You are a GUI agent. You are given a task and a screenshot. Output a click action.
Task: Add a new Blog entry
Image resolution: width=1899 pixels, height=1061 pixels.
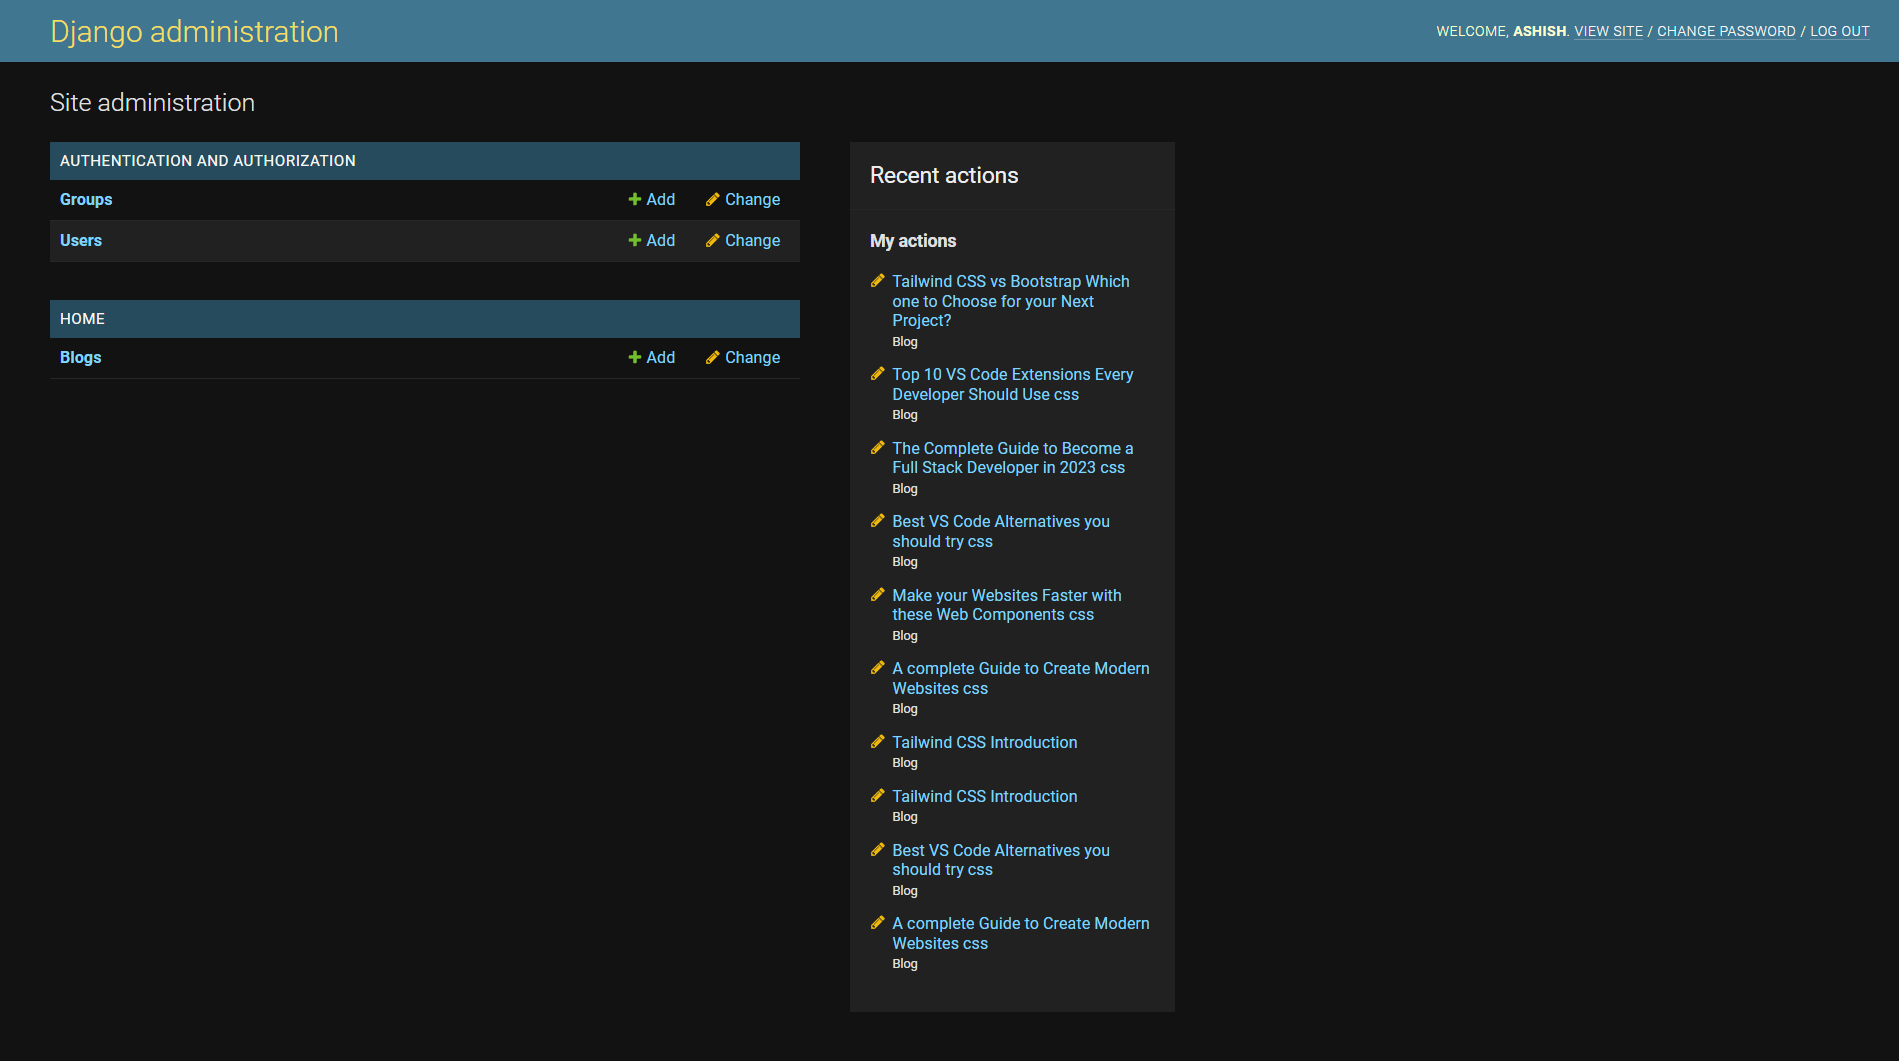click(660, 358)
